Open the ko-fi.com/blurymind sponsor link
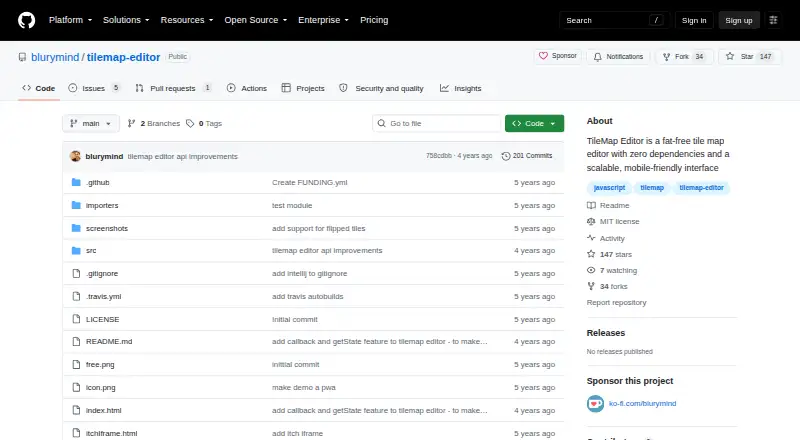The height and width of the screenshot is (440, 800). 642,403
